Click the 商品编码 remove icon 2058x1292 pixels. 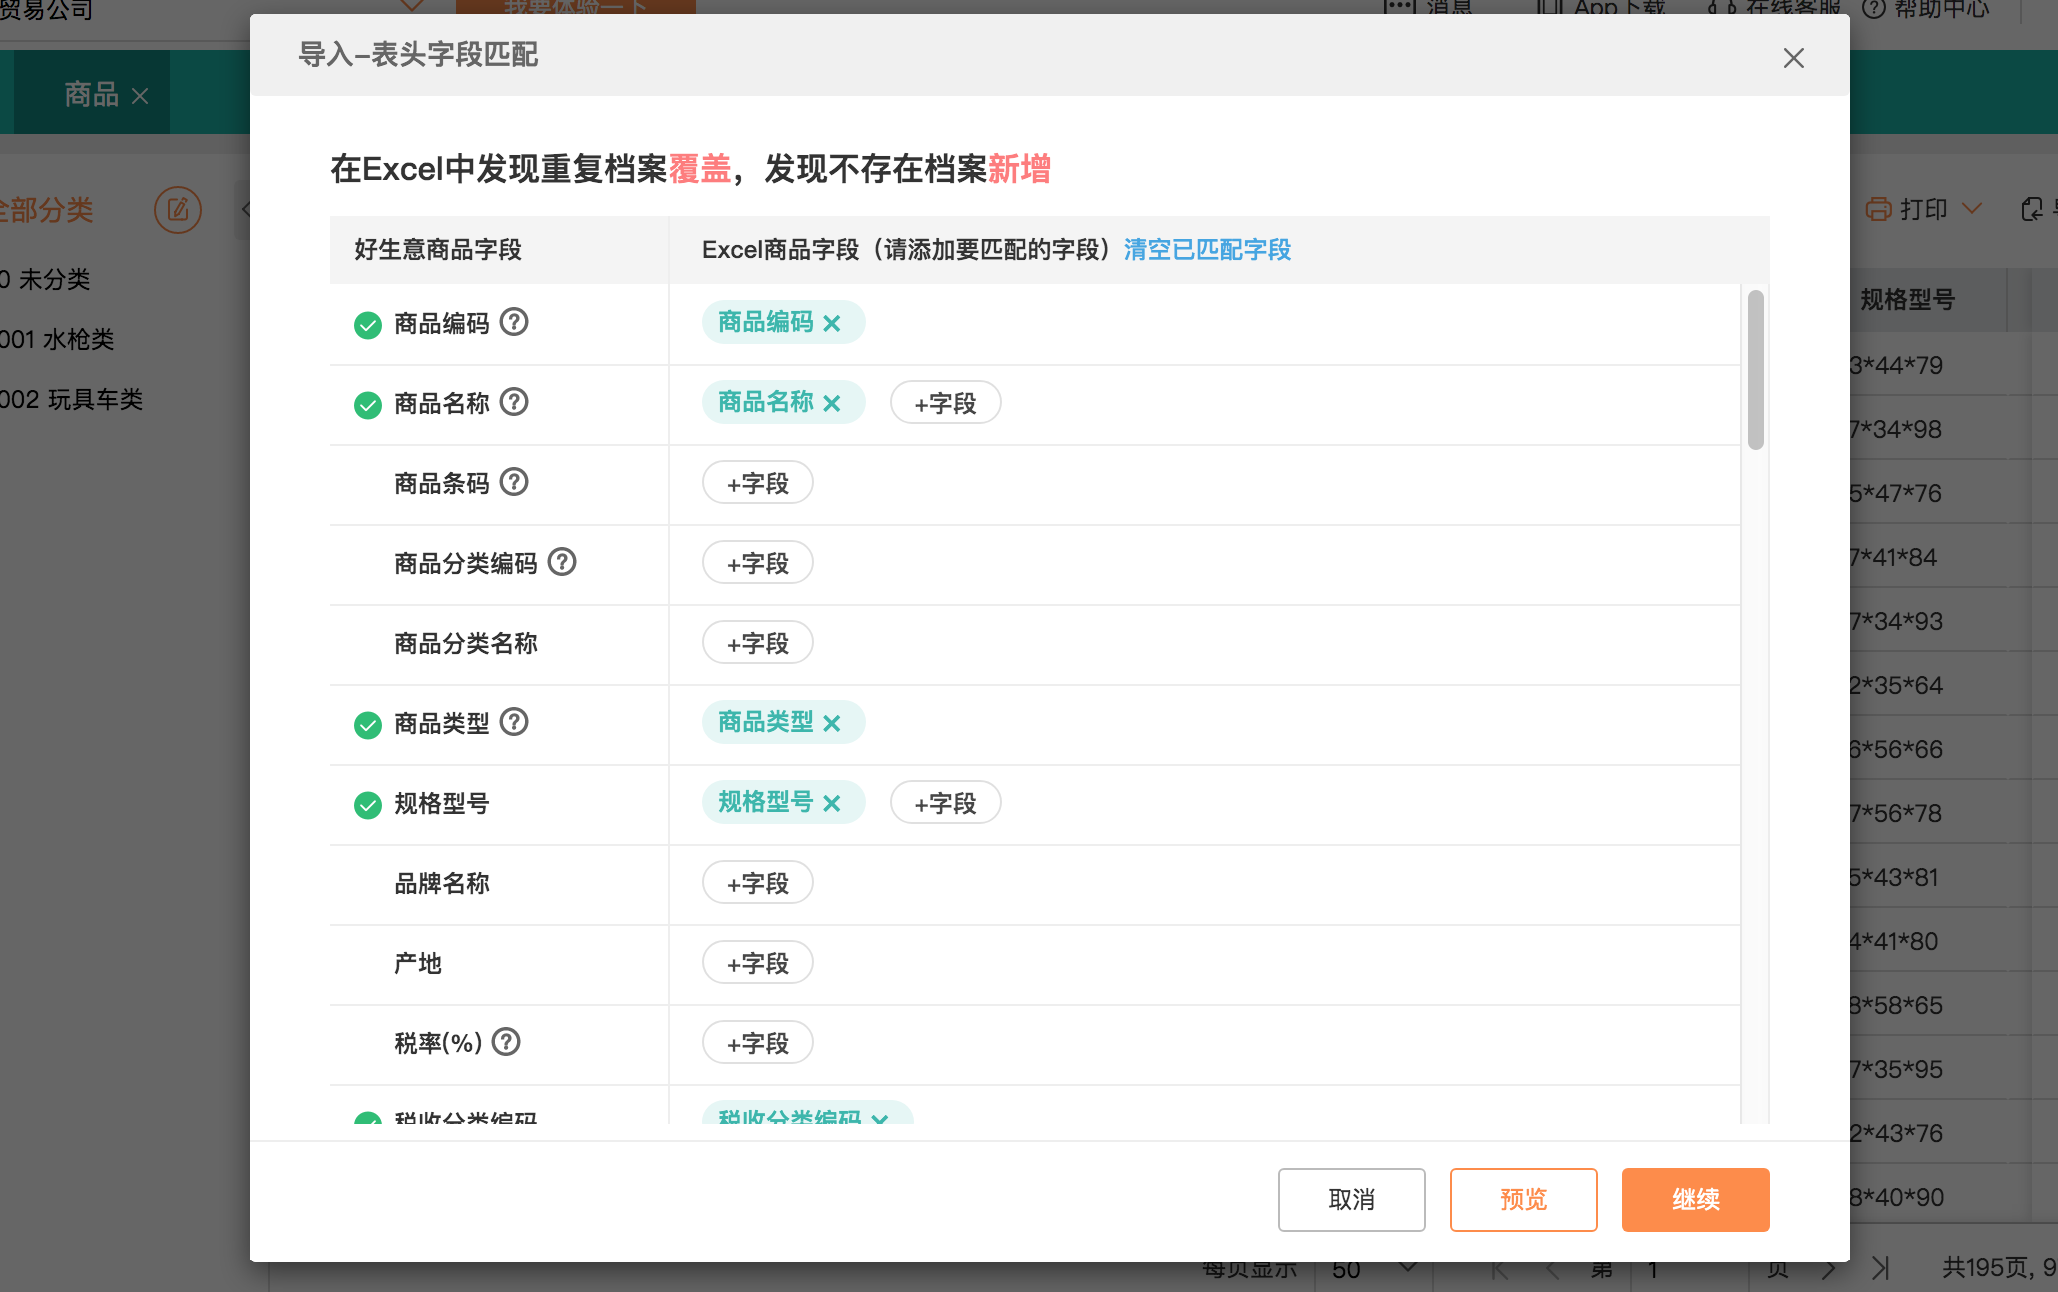(830, 322)
